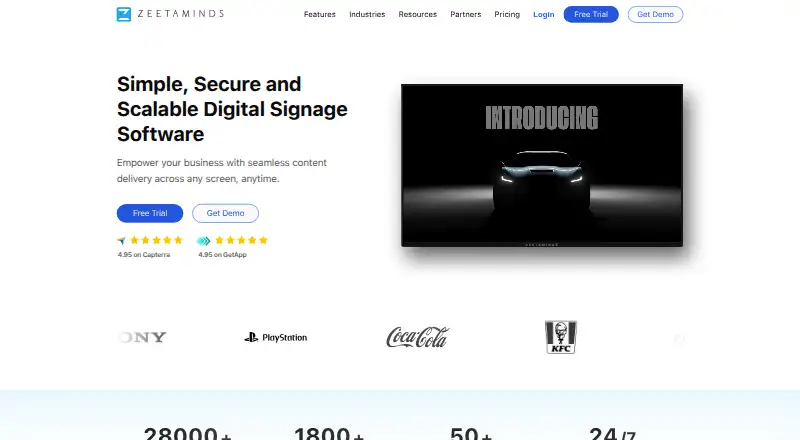Click the 'Simple, Secure and Scalable' headline
Viewport: 800px width, 440px height.
click(x=232, y=109)
